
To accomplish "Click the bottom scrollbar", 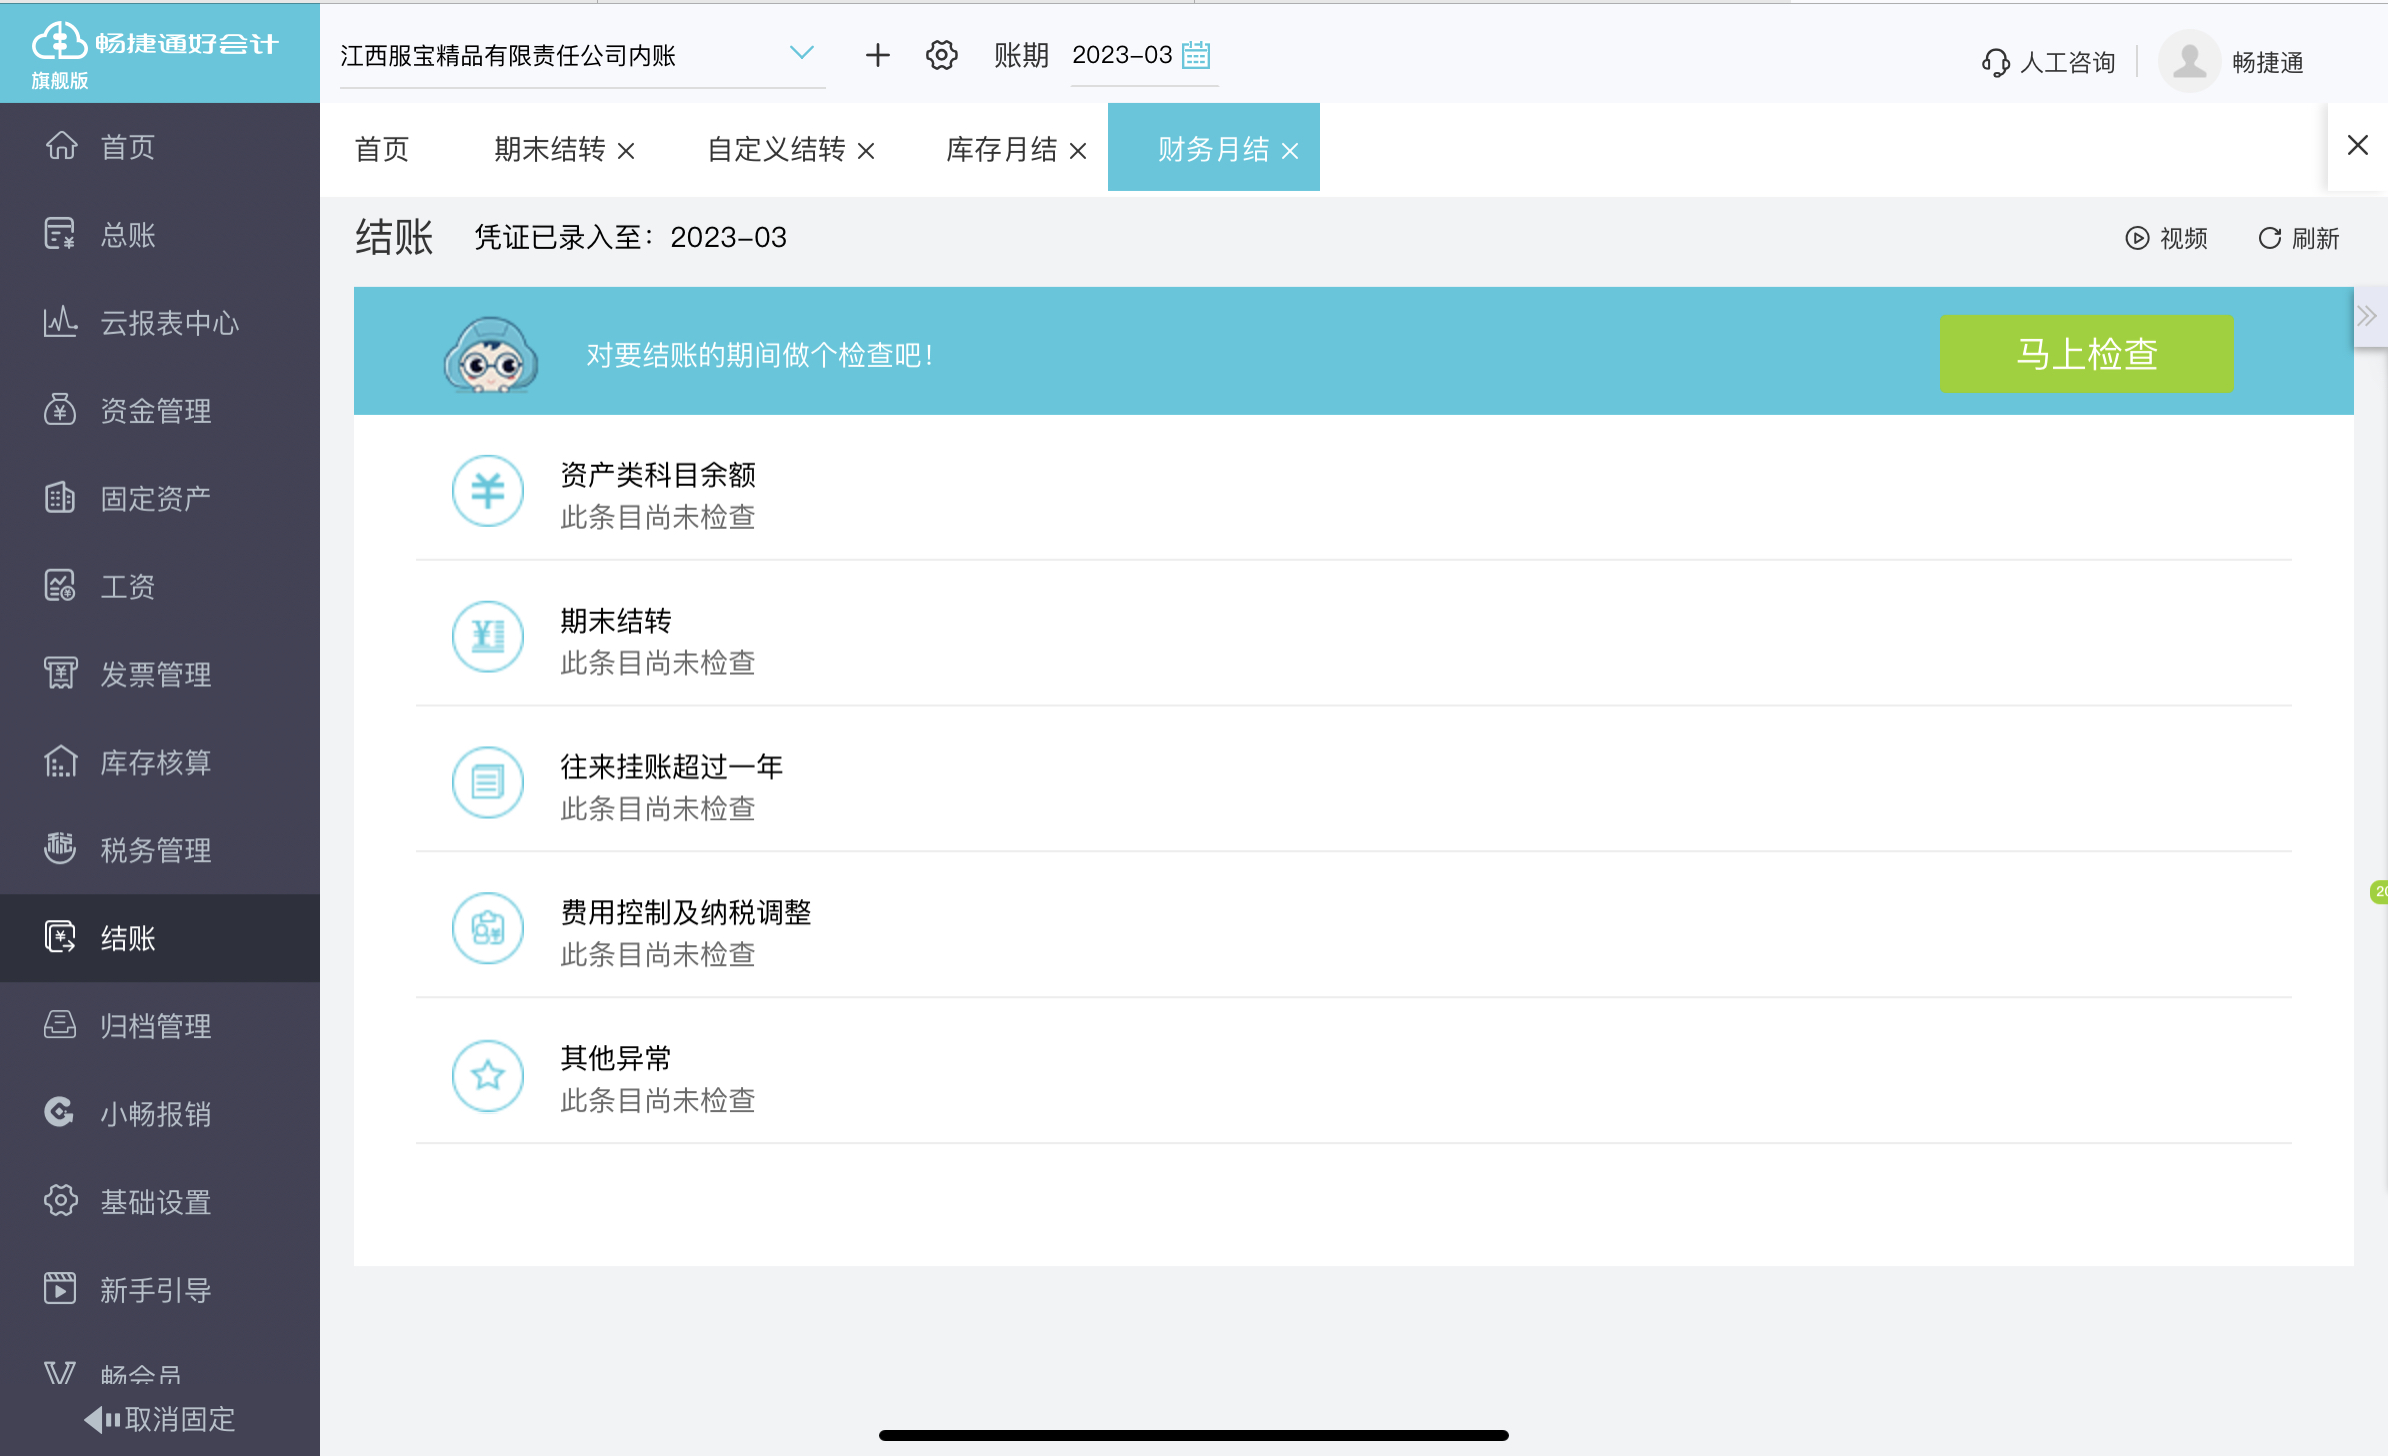I will coord(1194,1437).
